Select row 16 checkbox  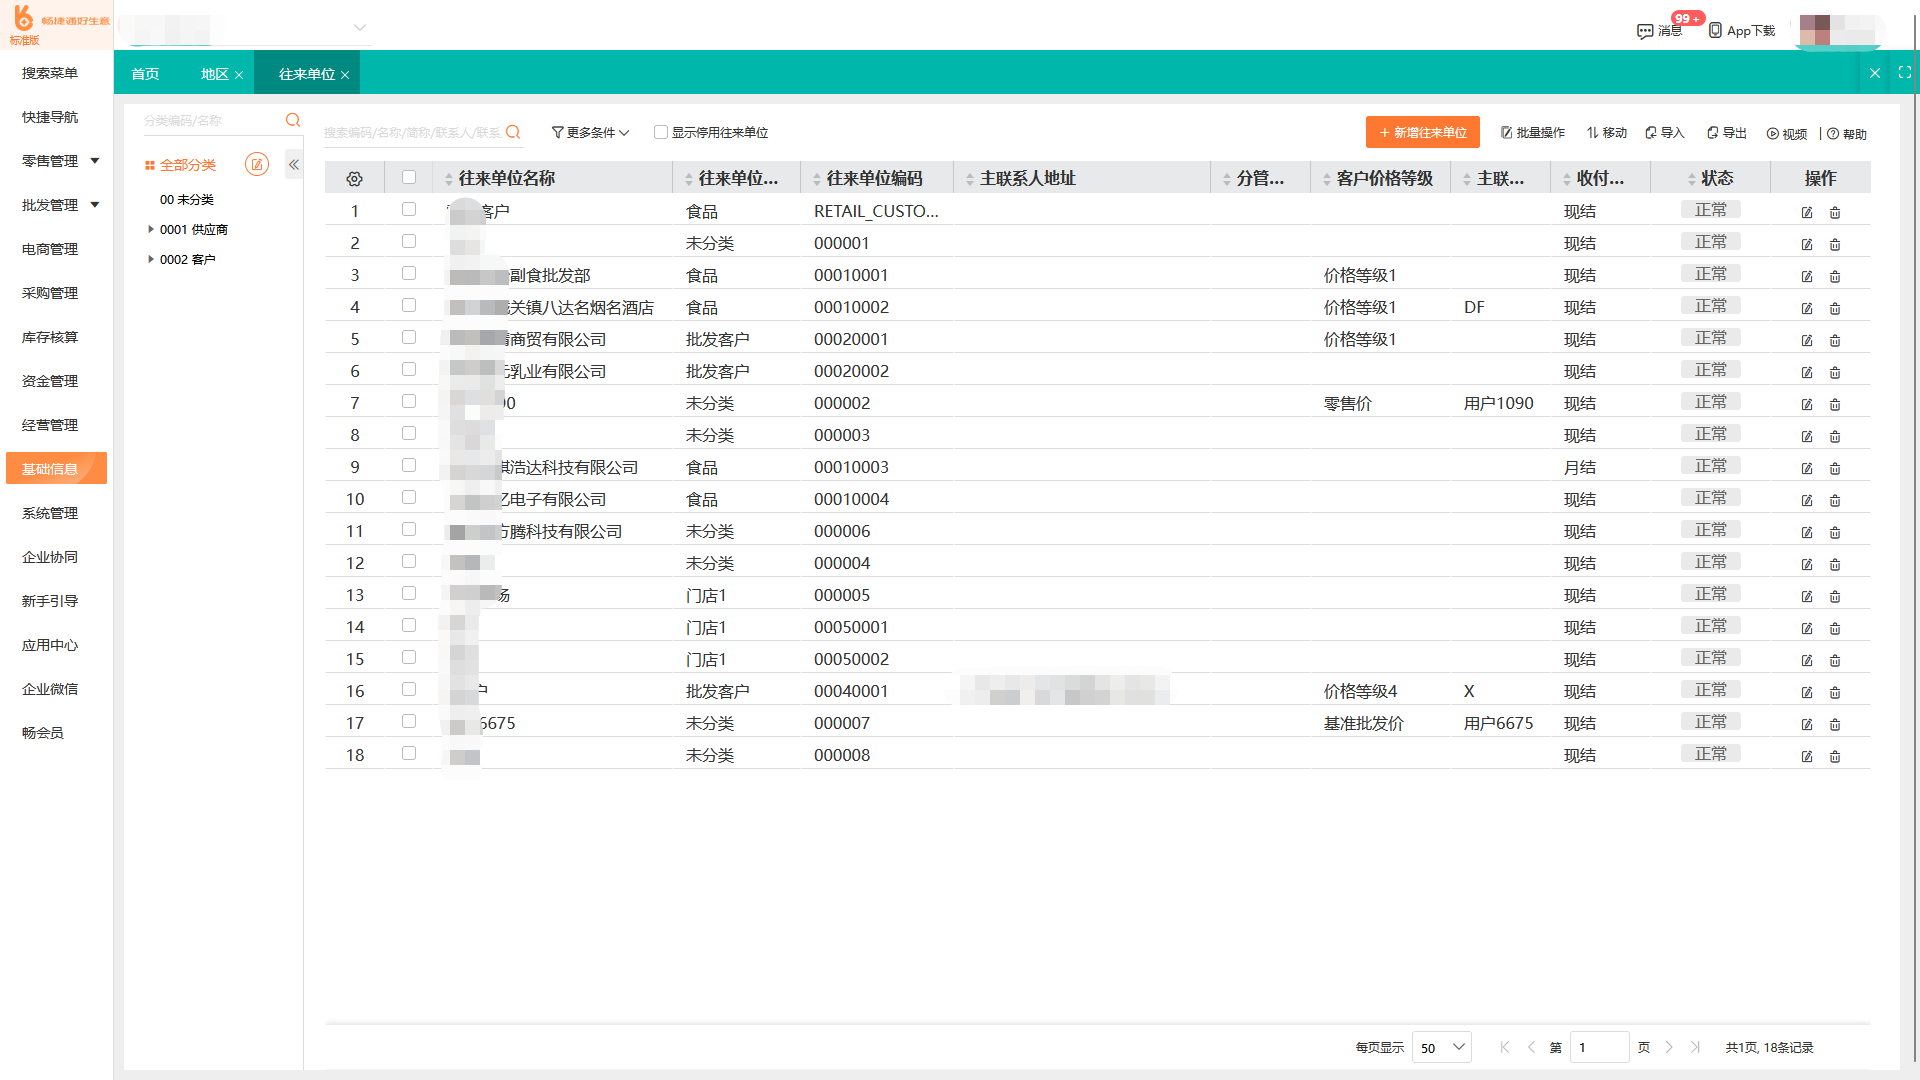tap(411, 690)
